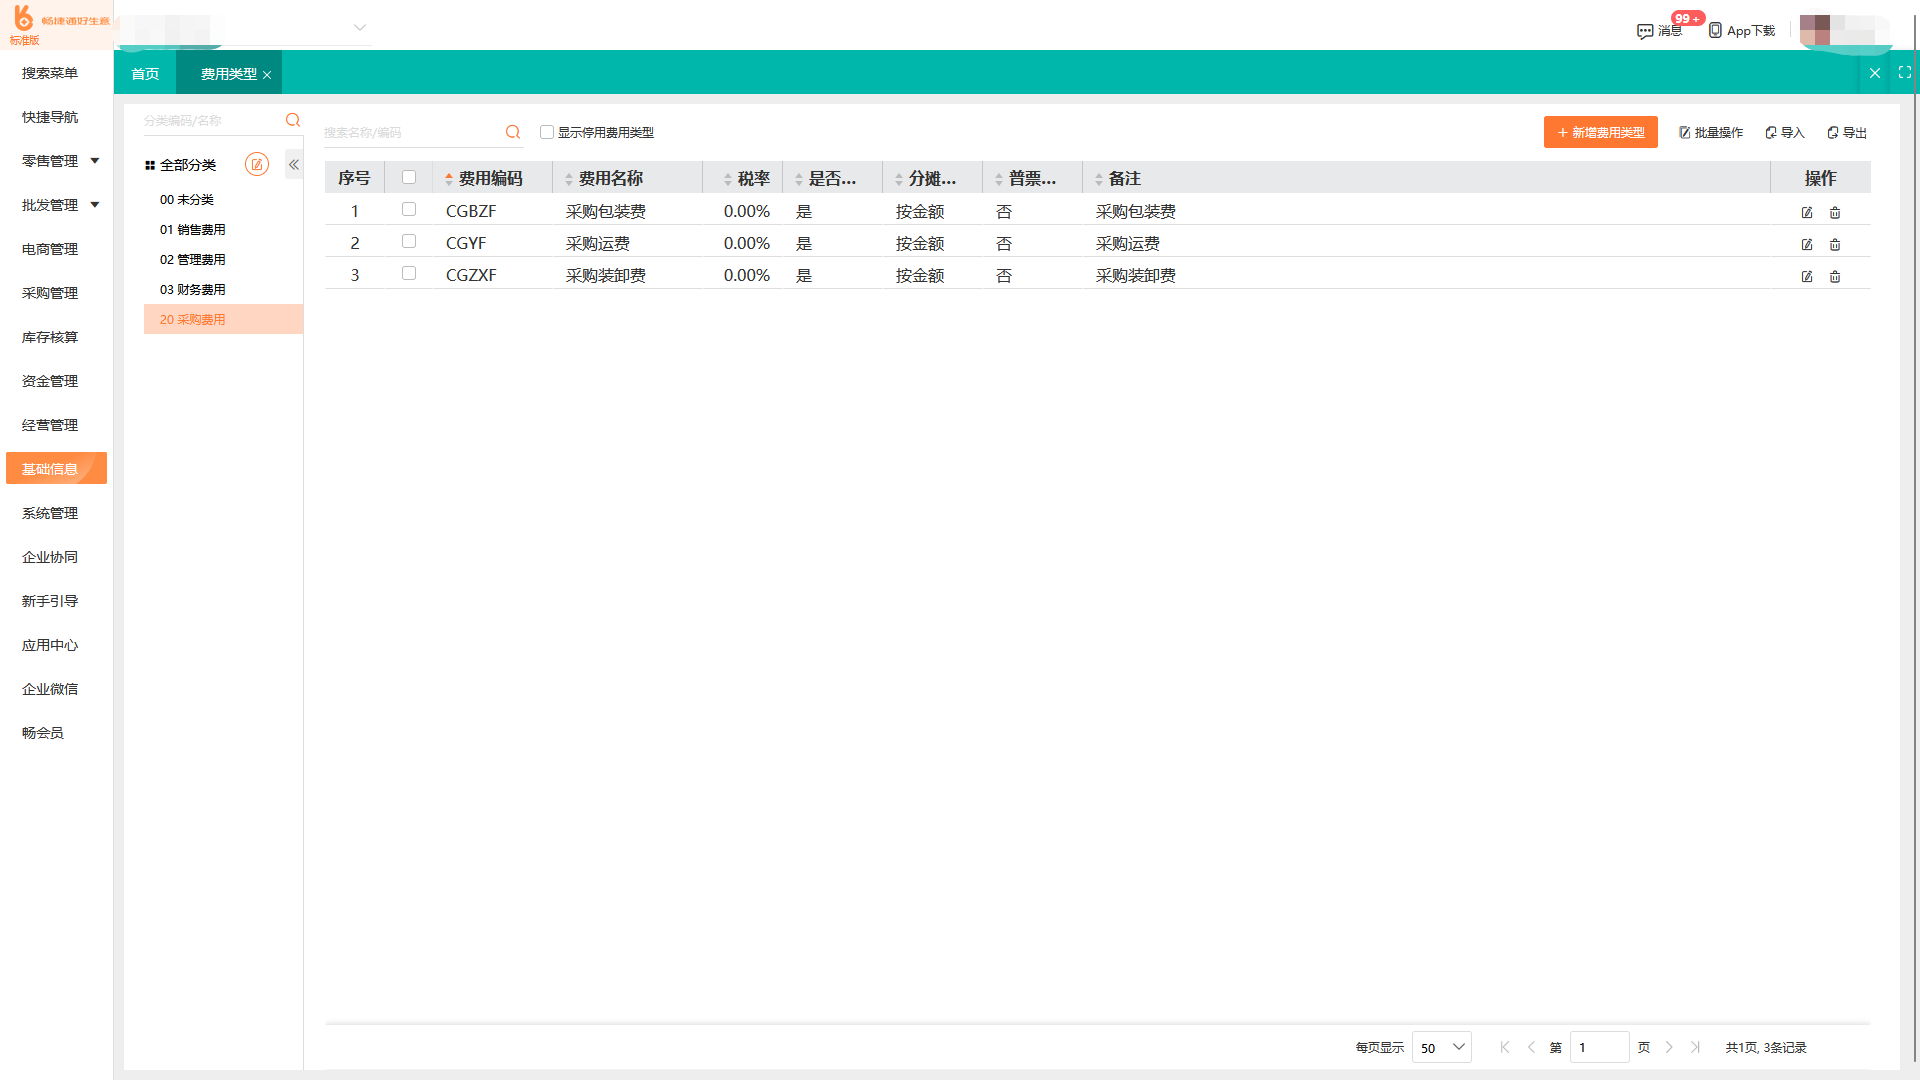Click 首页 navigation tab
The width and height of the screenshot is (1920, 1080).
point(145,74)
